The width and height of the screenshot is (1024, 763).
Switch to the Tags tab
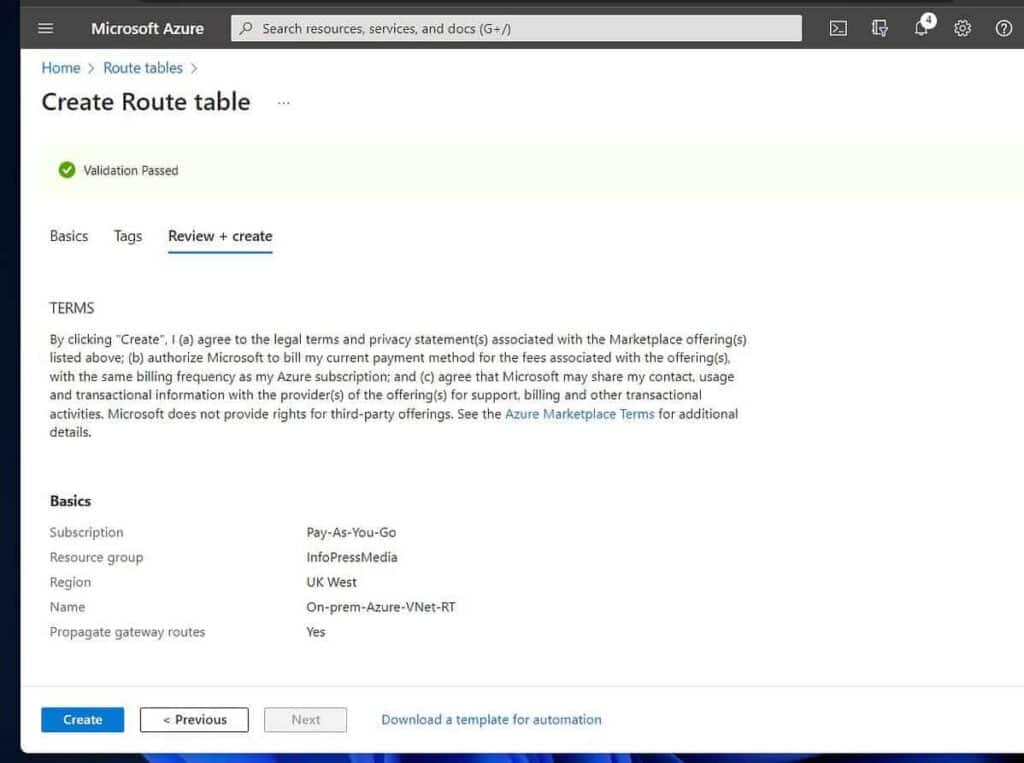[128, 236]
